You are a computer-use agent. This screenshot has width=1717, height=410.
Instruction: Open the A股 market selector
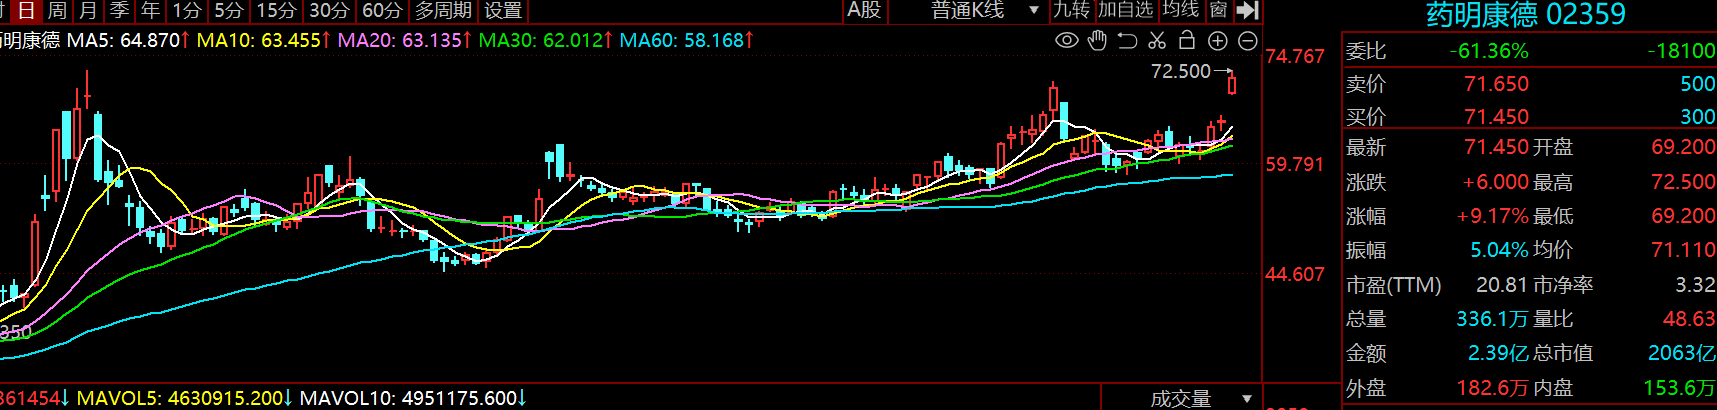[x=864, y=10]
